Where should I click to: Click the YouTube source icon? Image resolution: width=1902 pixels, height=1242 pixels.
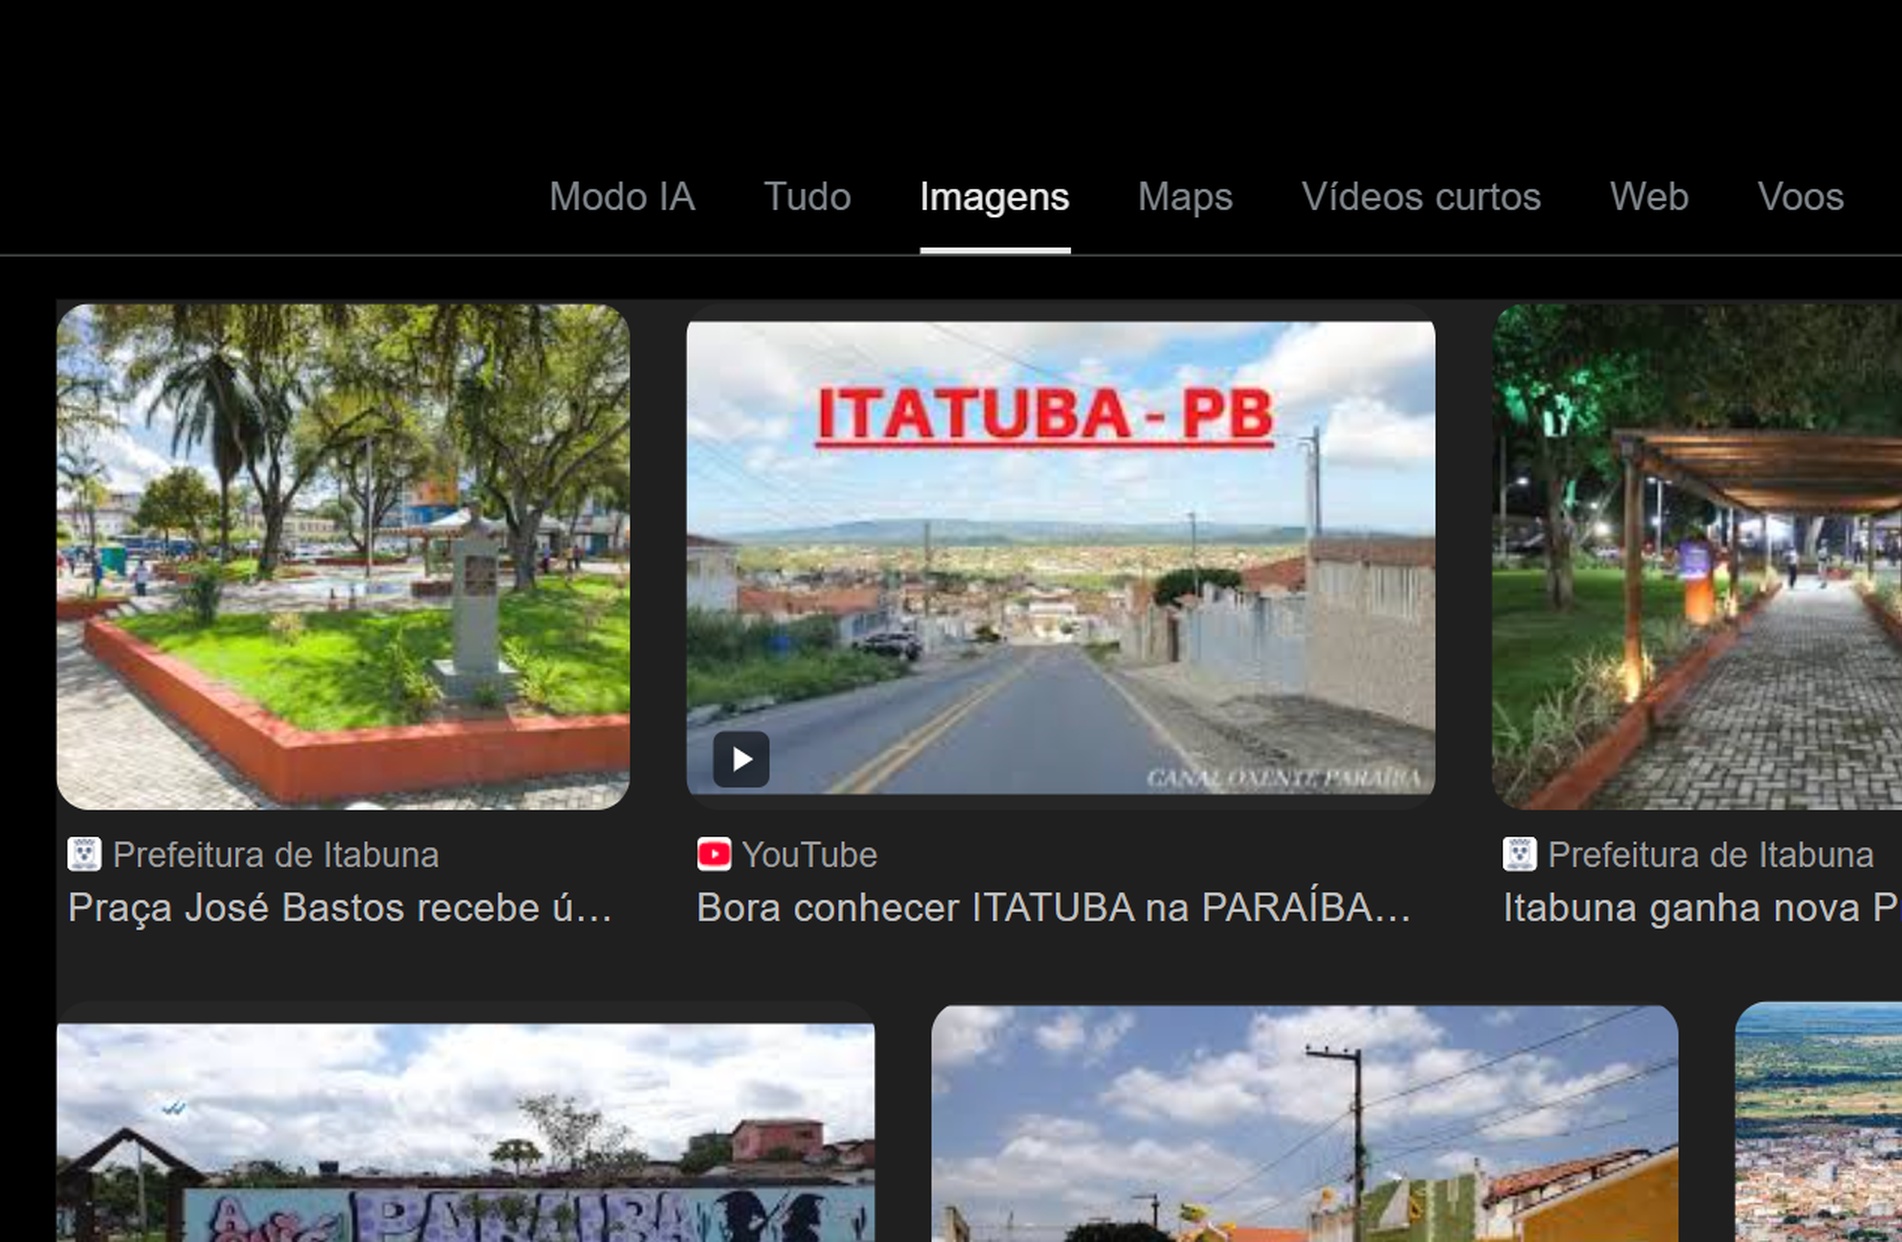pos(714,855)
